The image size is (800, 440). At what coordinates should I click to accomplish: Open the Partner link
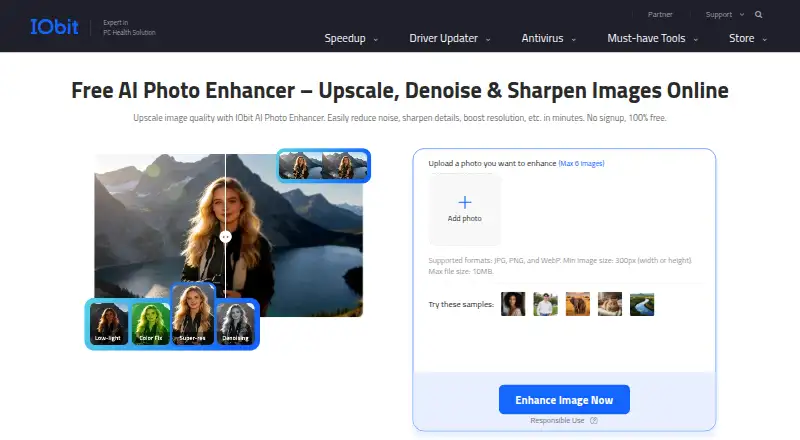pos(660,15)
